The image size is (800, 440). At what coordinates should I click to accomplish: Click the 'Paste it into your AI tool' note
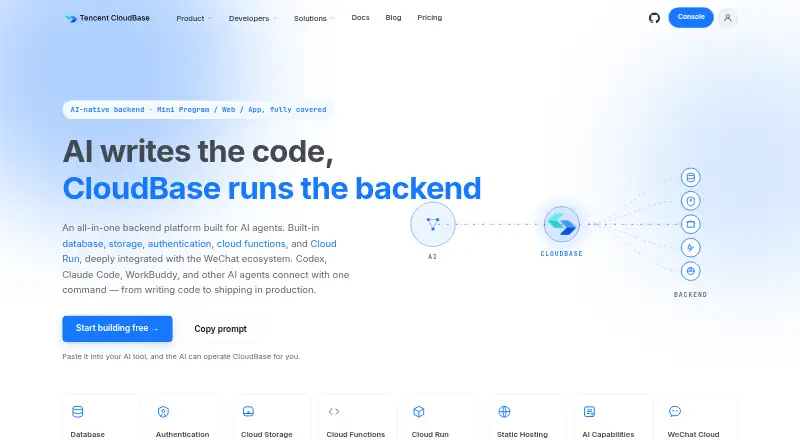pos(181,356)
